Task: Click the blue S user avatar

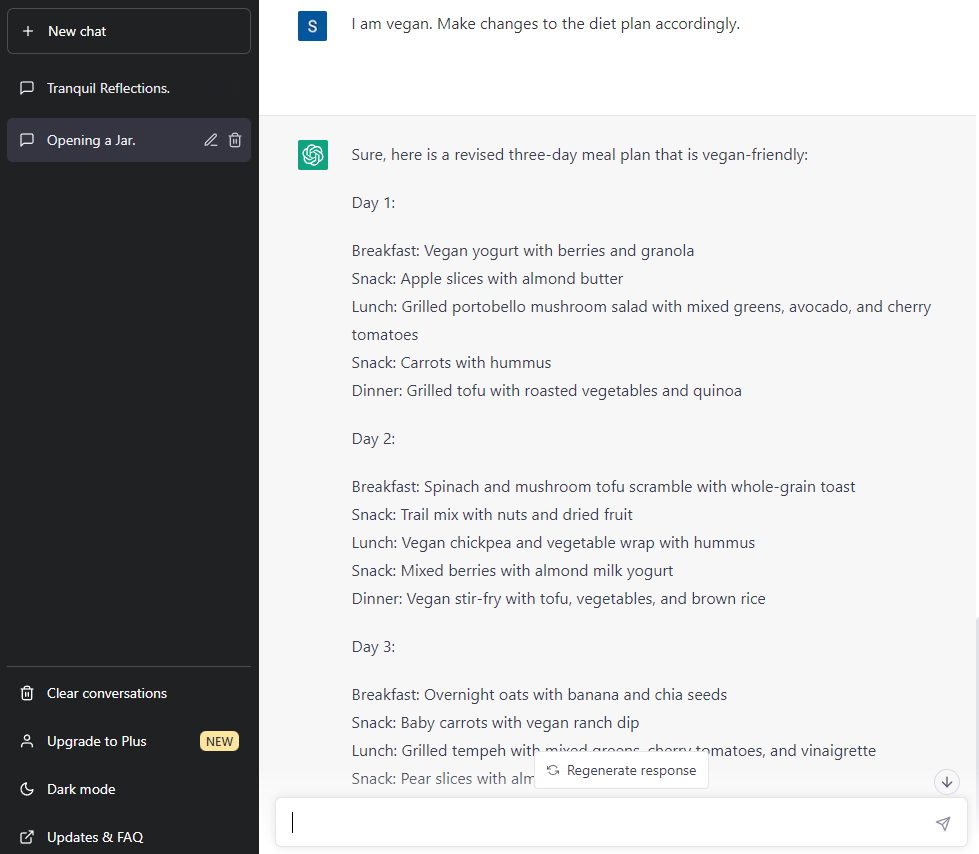Action: click(x=312, y=26)
